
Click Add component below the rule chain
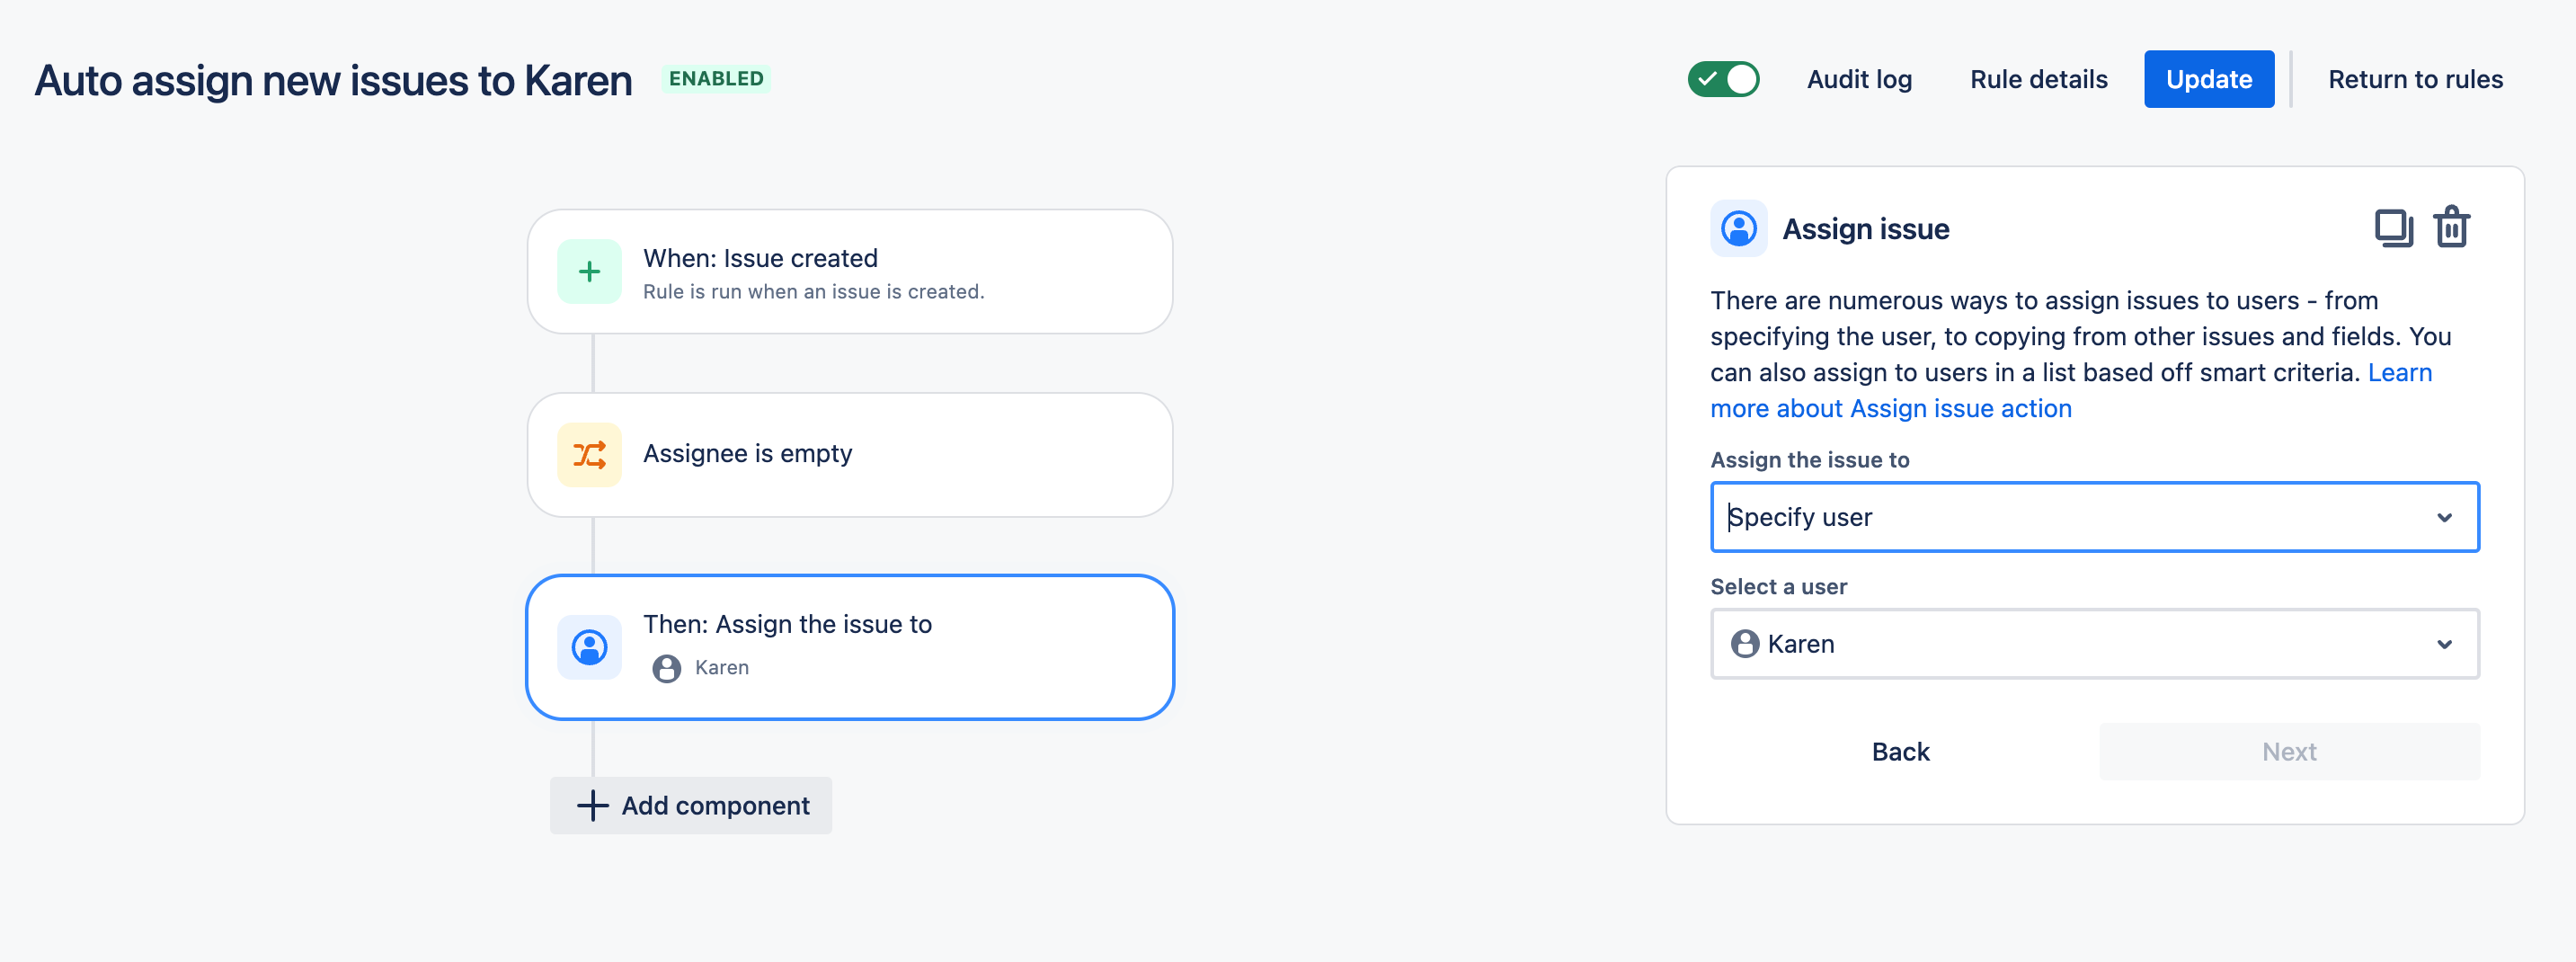pyautogui.click(x=690, y=805)
